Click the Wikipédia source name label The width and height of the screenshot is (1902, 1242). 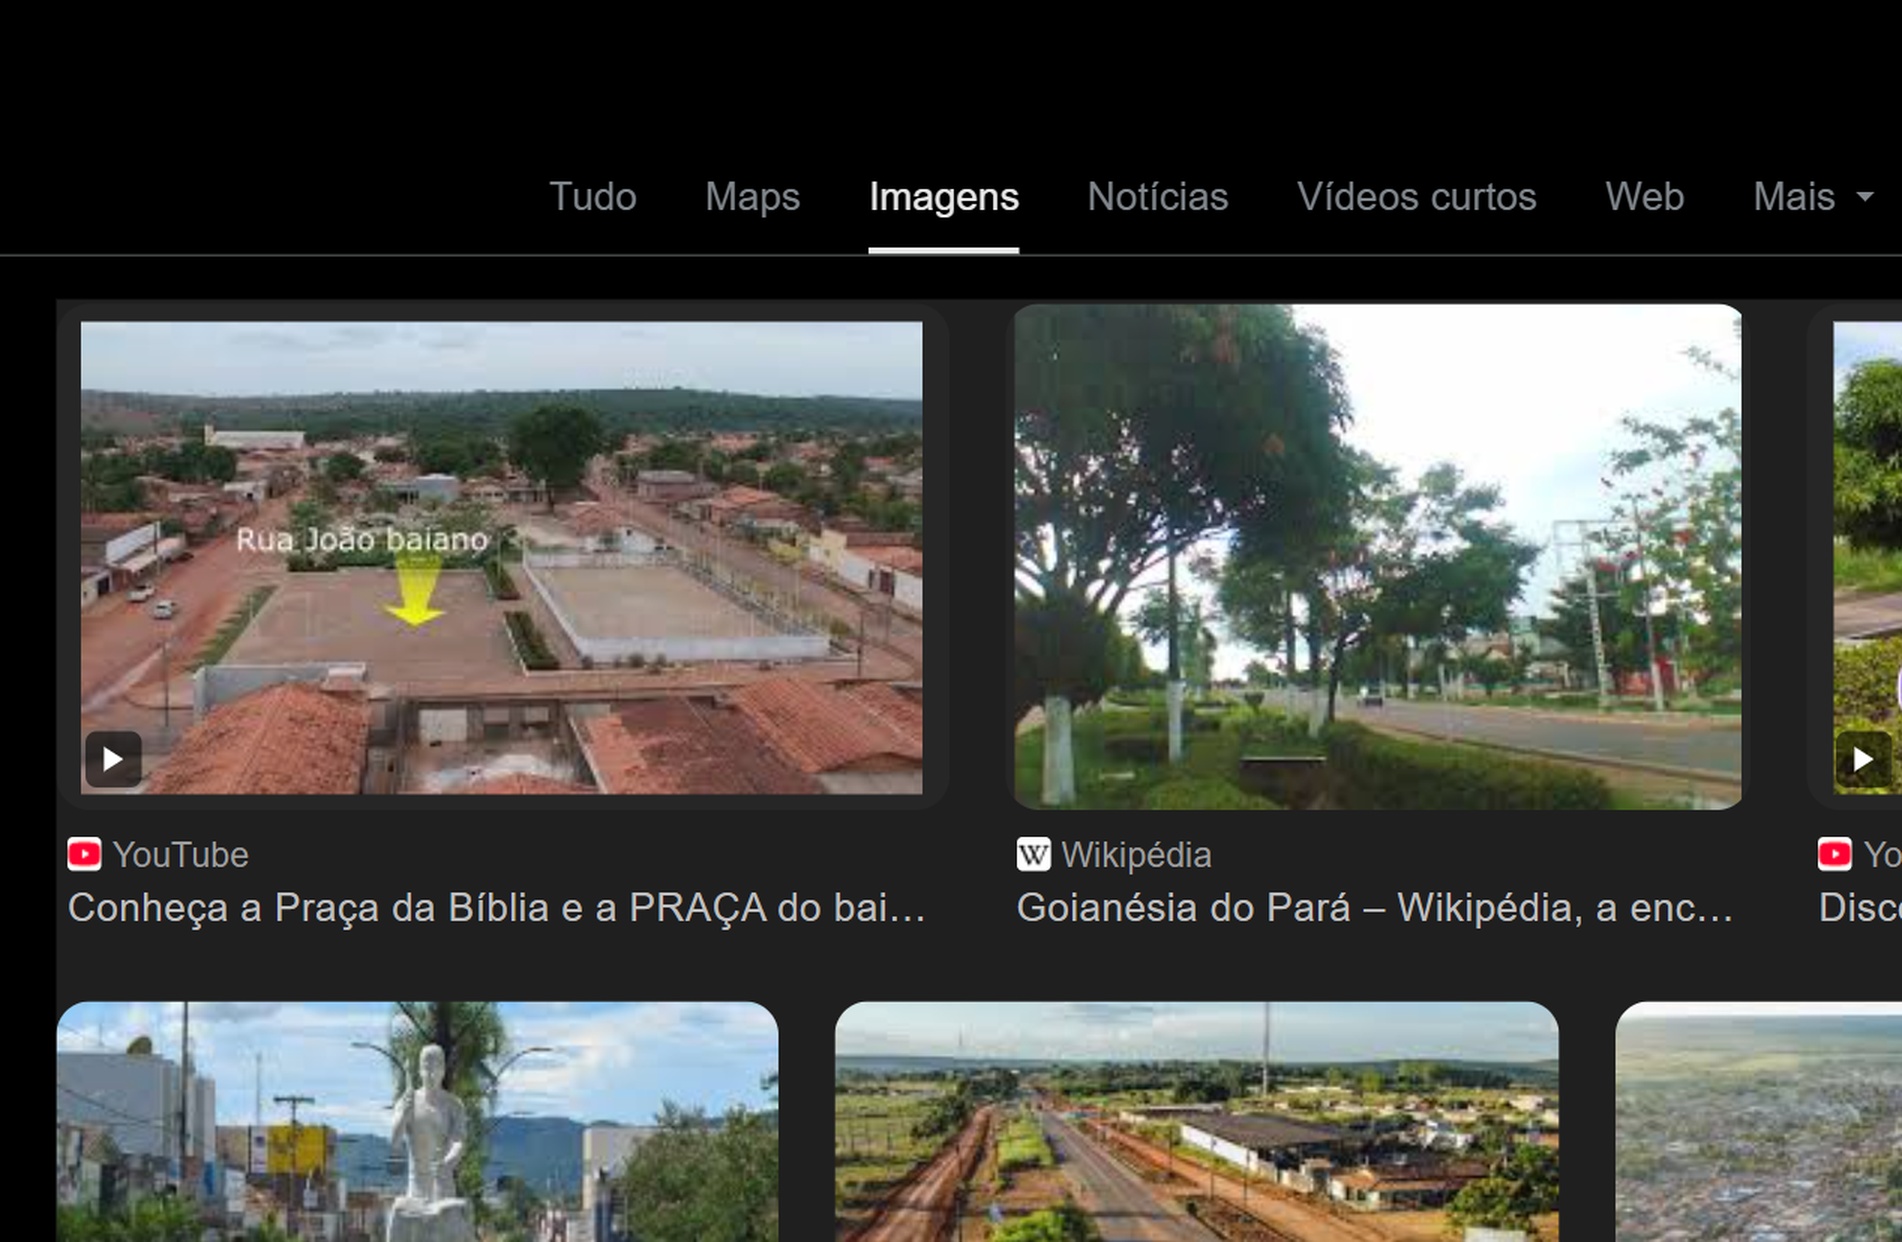click(x=1136, y=855)
